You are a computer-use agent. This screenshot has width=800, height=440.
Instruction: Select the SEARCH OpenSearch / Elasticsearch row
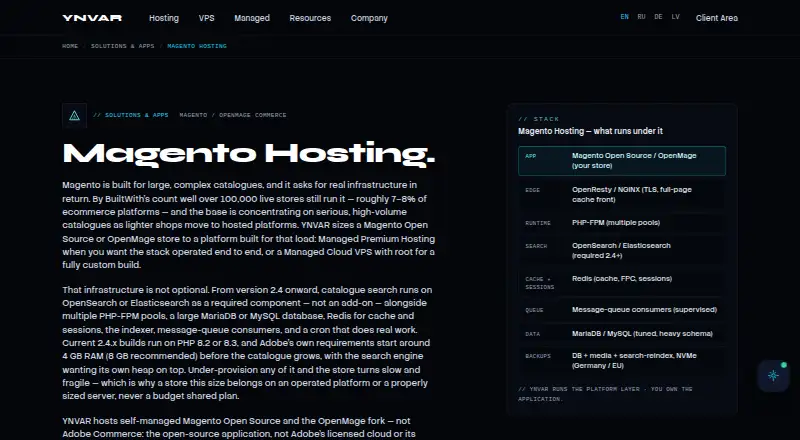pyautogui.click(x=622, y=251)
